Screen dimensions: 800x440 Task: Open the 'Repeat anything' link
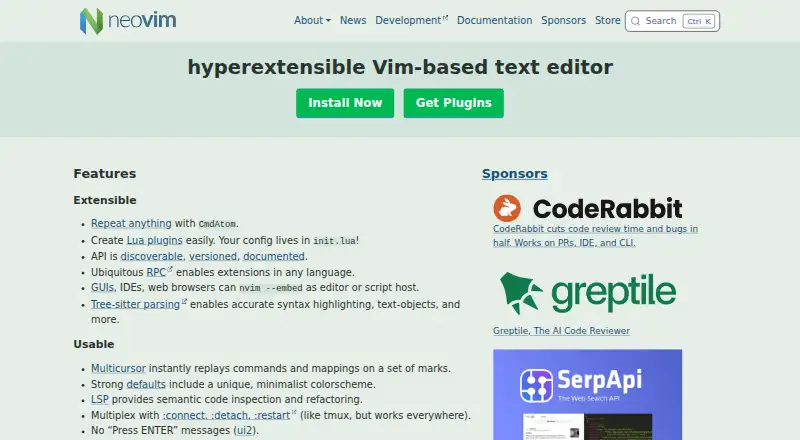click(x=131, y=224)
